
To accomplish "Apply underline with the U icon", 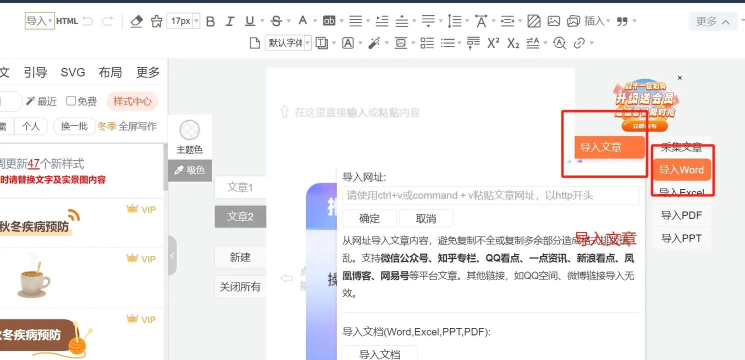I will [249, 21].
